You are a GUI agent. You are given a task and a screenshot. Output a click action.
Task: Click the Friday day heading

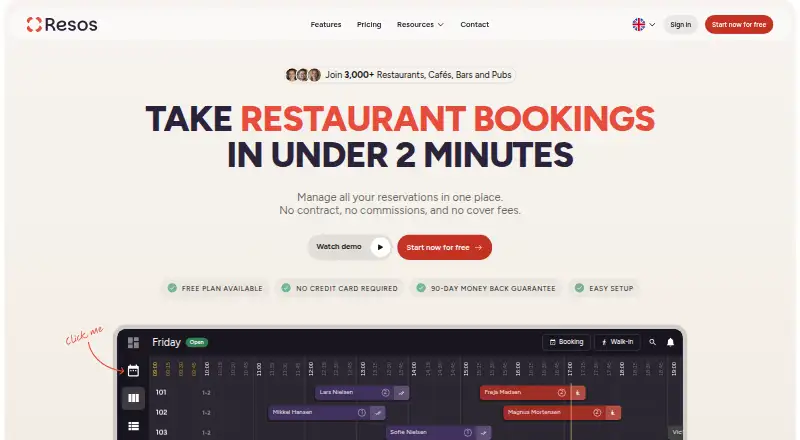(x=166, y=342)
